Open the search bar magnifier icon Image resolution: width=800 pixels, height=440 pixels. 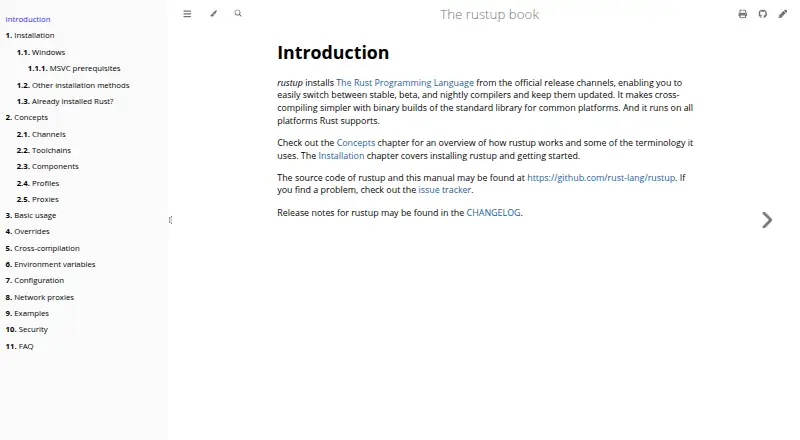pos(238,14)
